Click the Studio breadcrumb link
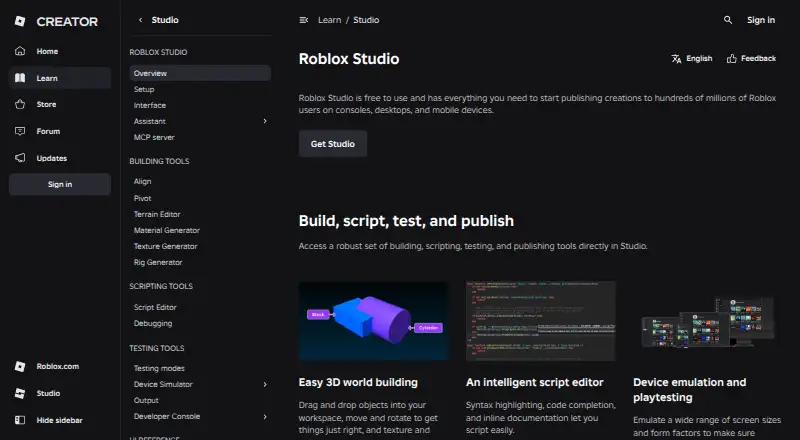Viewport: 800px width, 440px height. pyautogui.click(x=366, y=20)
